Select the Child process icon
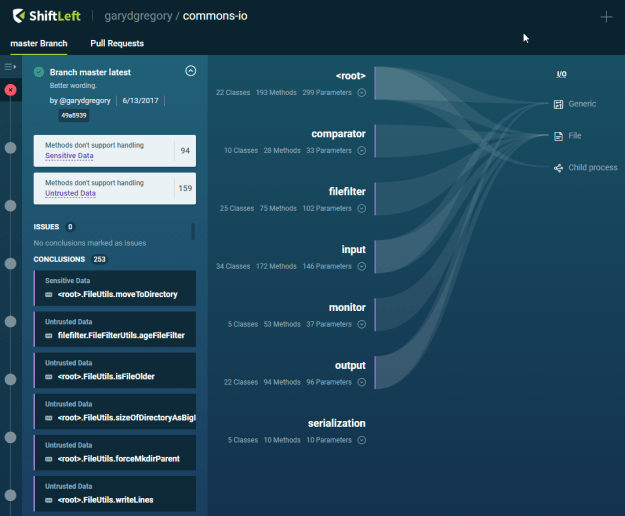 (558, 167)
